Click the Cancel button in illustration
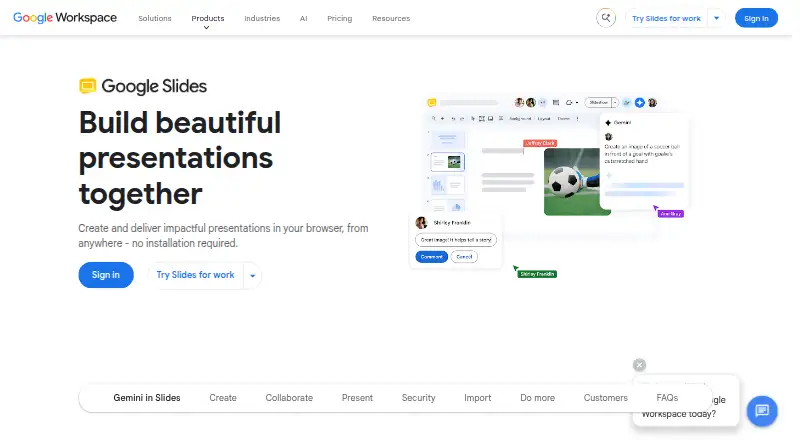The image size is (800, 440). pos(464,257)
